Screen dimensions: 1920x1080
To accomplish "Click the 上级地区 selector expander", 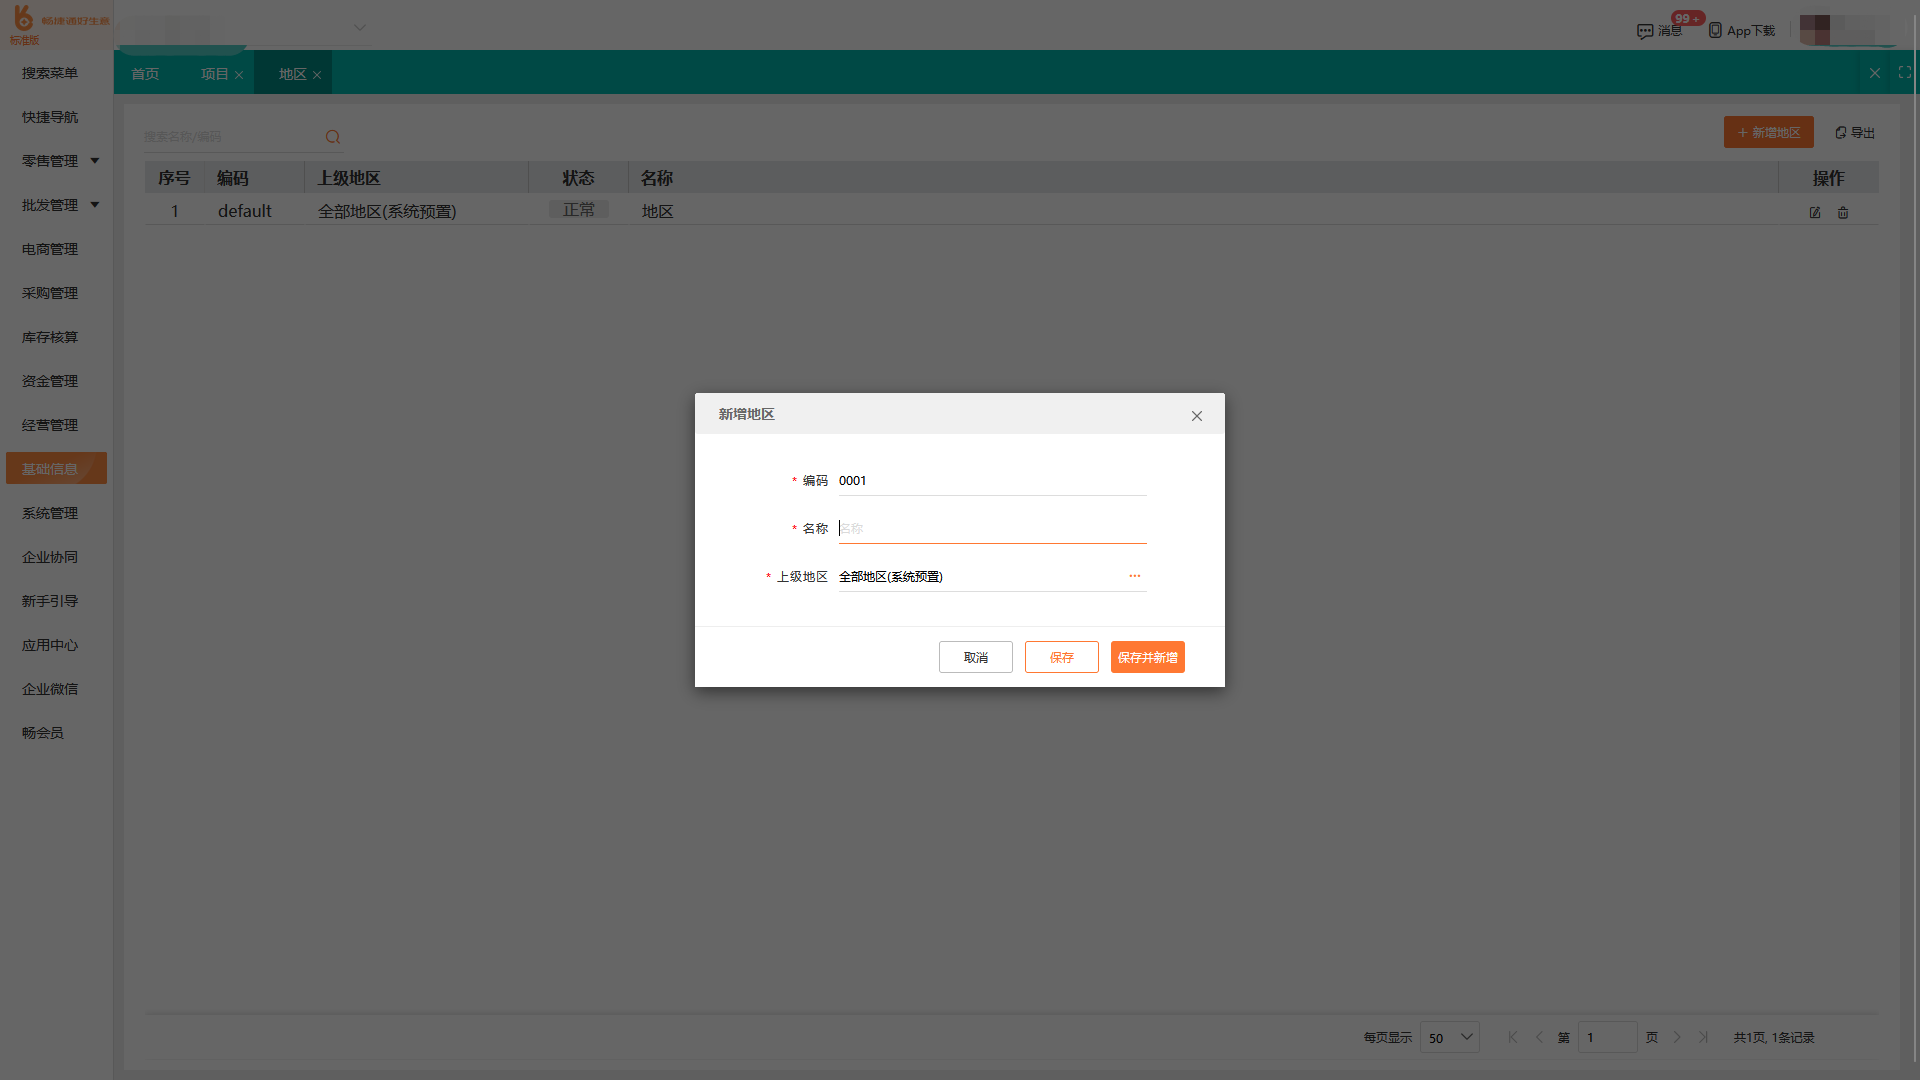I will tap(1134, 576).
